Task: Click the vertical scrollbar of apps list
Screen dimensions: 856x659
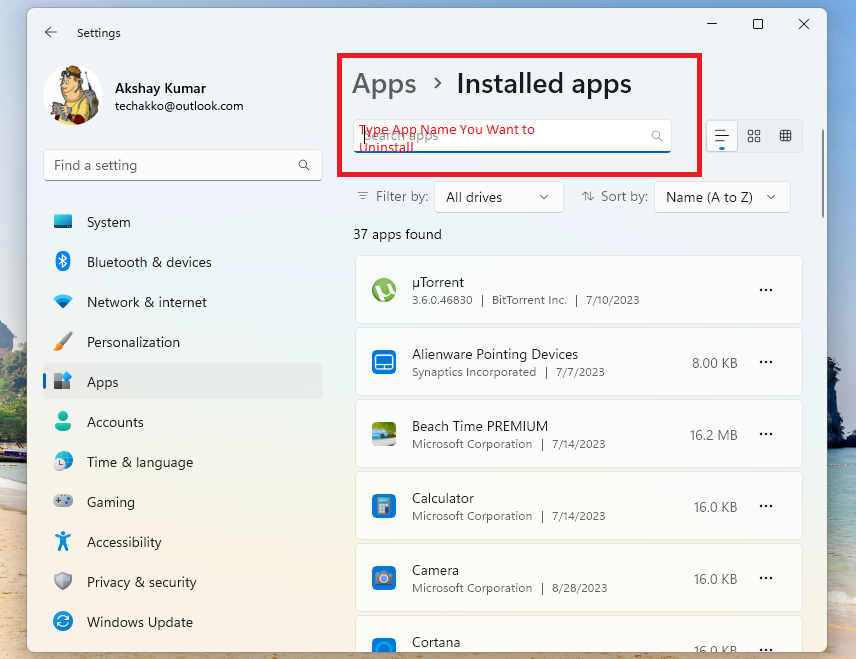Action: pyautogui.click(x=822, y=174)
